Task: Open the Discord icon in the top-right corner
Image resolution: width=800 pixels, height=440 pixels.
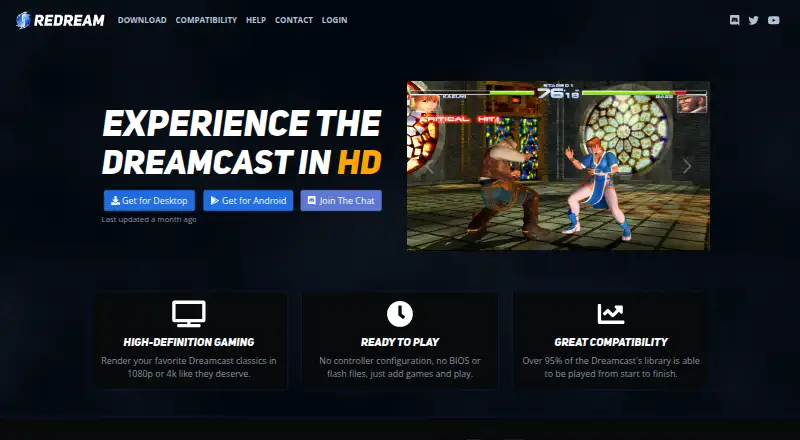Action: [735, 20]
